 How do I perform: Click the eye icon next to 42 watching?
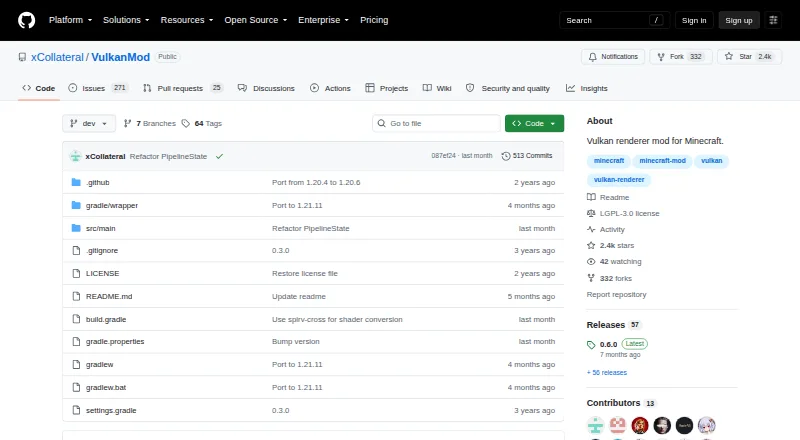(x=591, y=261)
